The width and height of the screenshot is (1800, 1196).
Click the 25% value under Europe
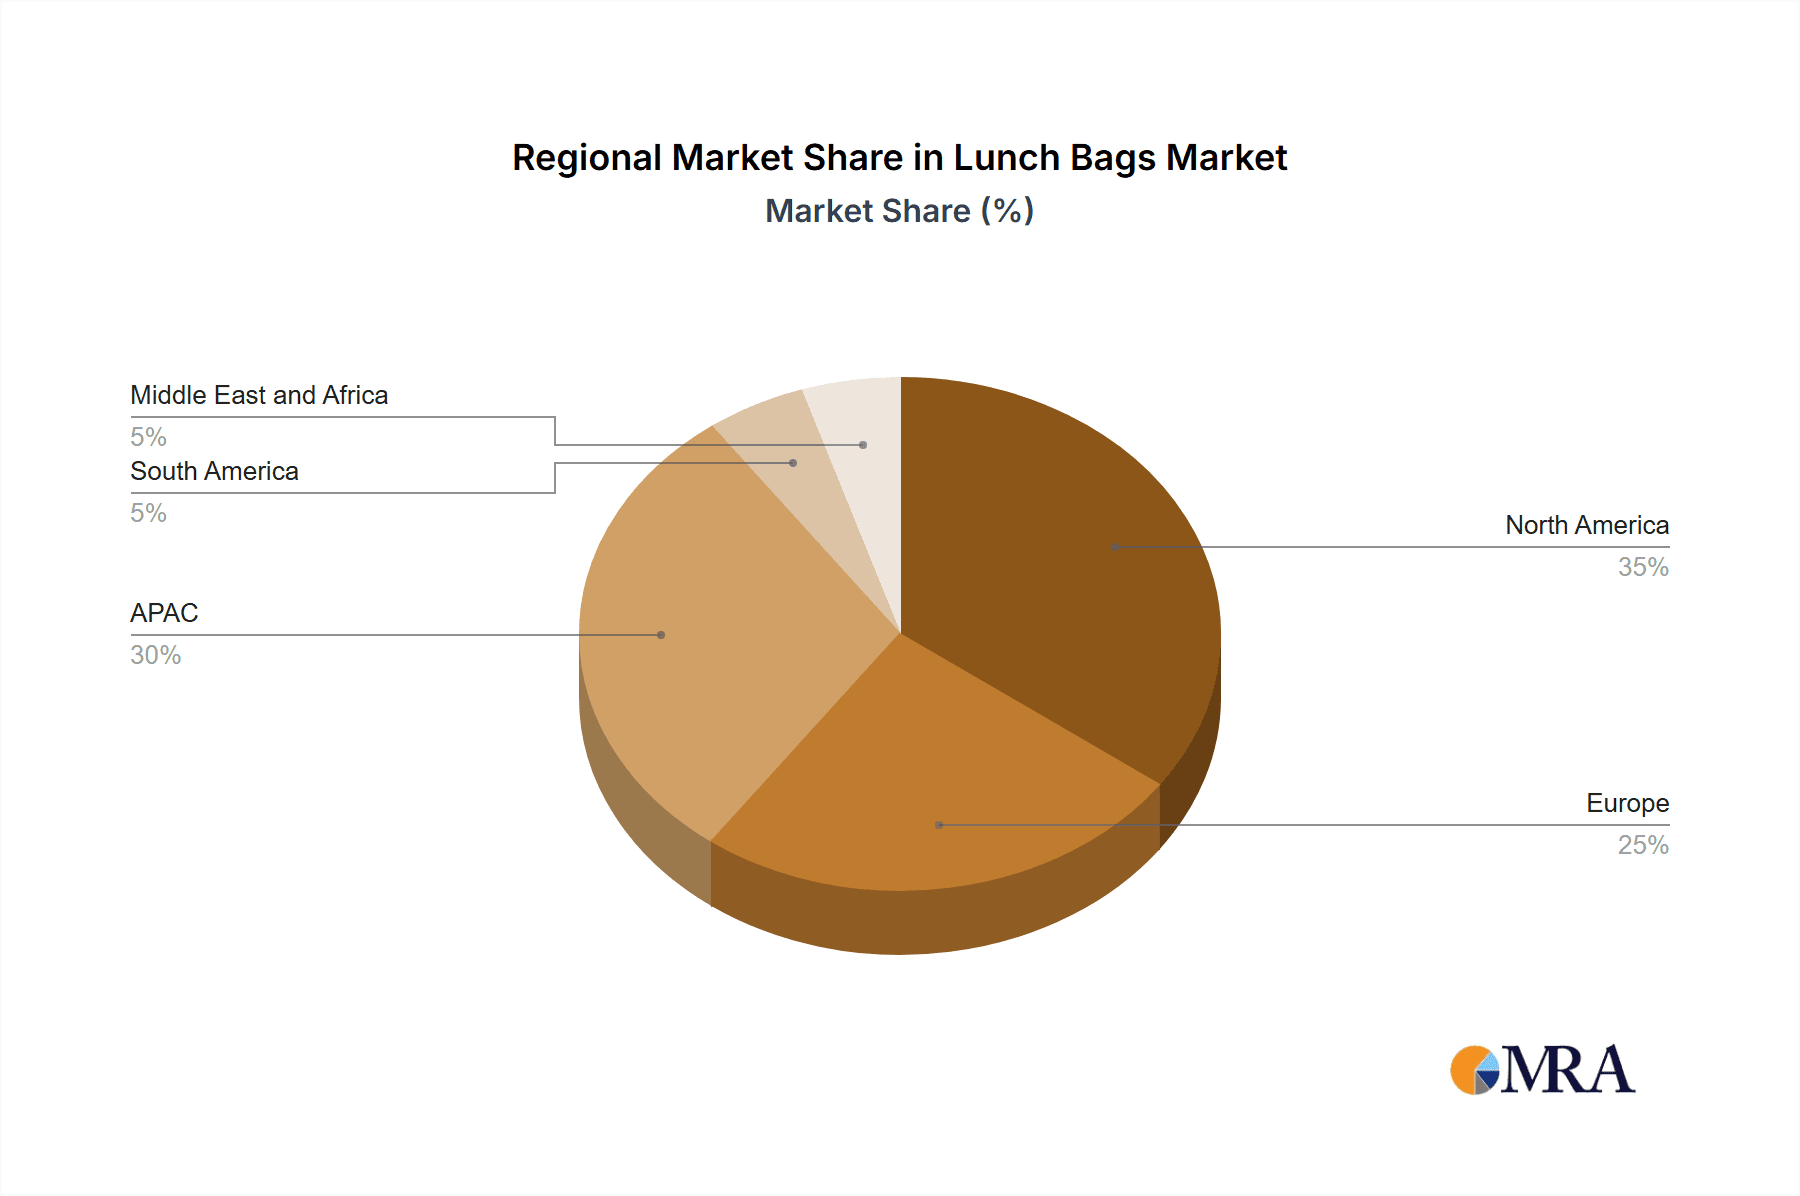[1643, 845]
